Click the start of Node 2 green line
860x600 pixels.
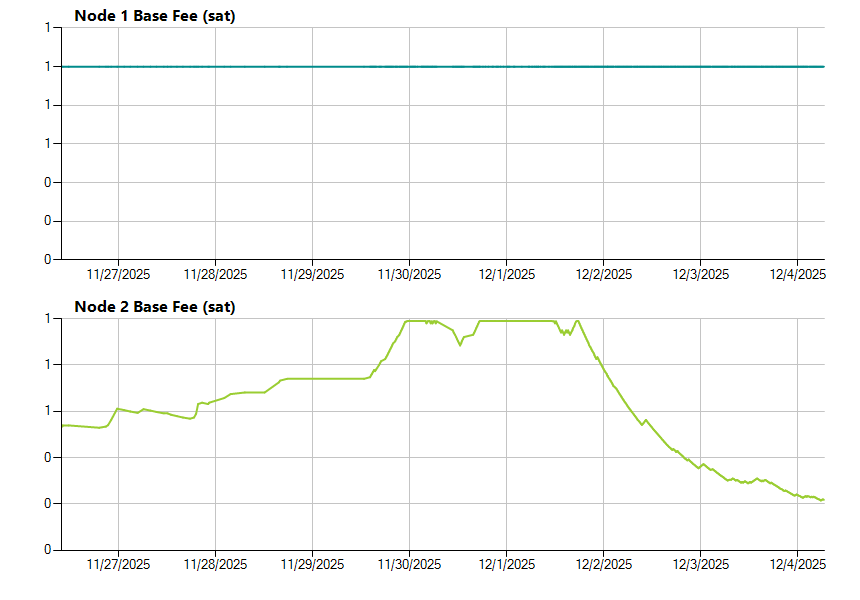pos(64,425)
